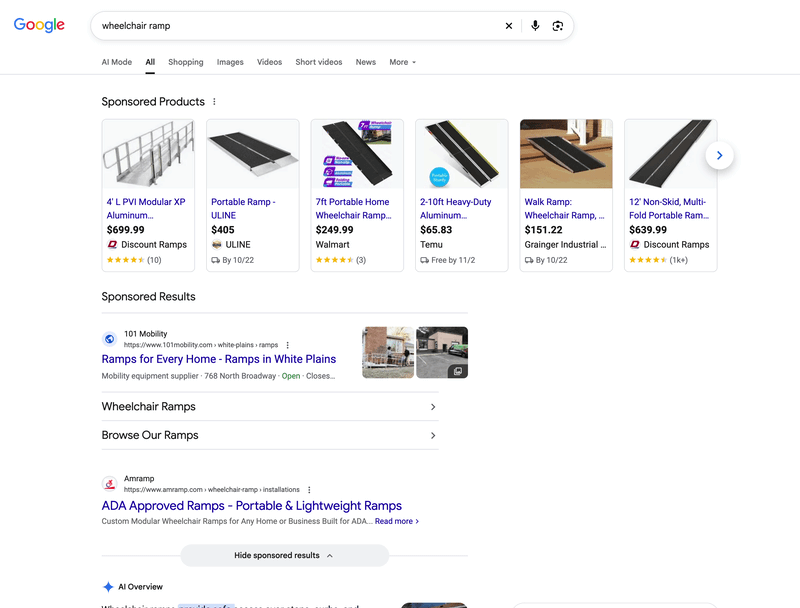Open Grainger walk ramp product image

pos(566,154)
